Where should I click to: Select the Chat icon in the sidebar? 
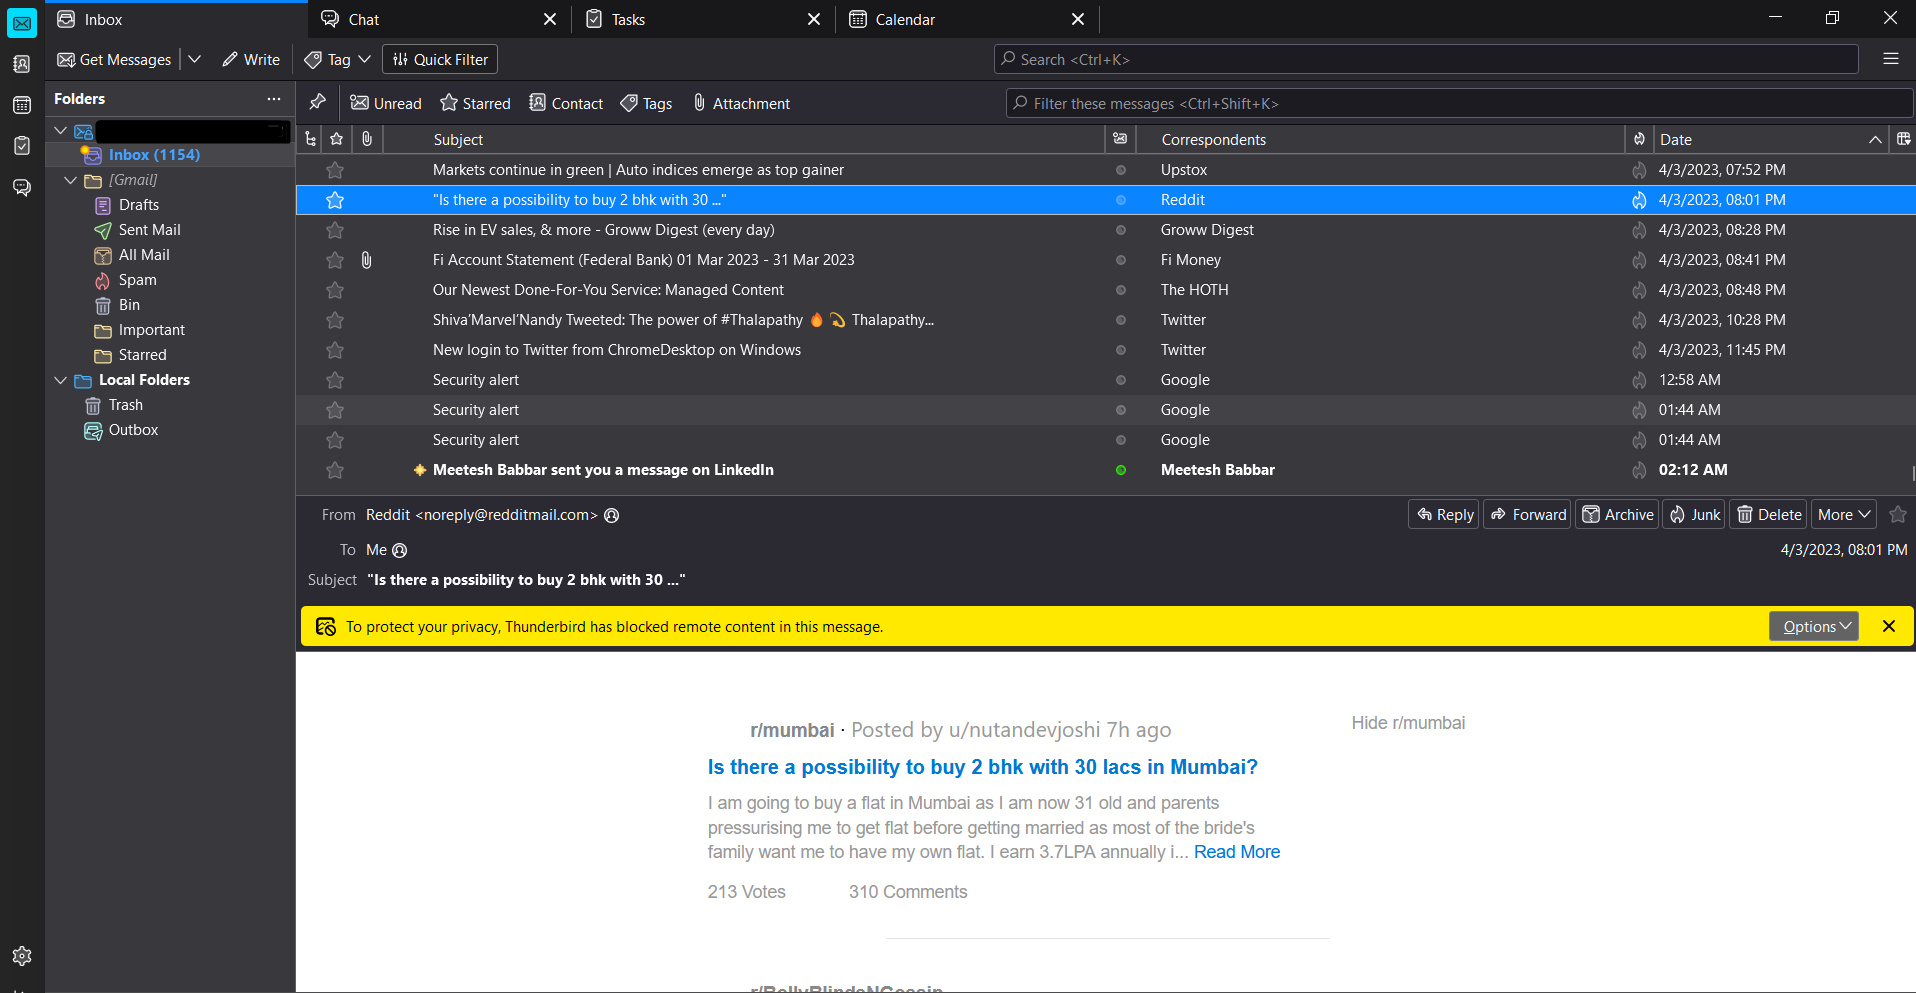click(x=22, y=188)
